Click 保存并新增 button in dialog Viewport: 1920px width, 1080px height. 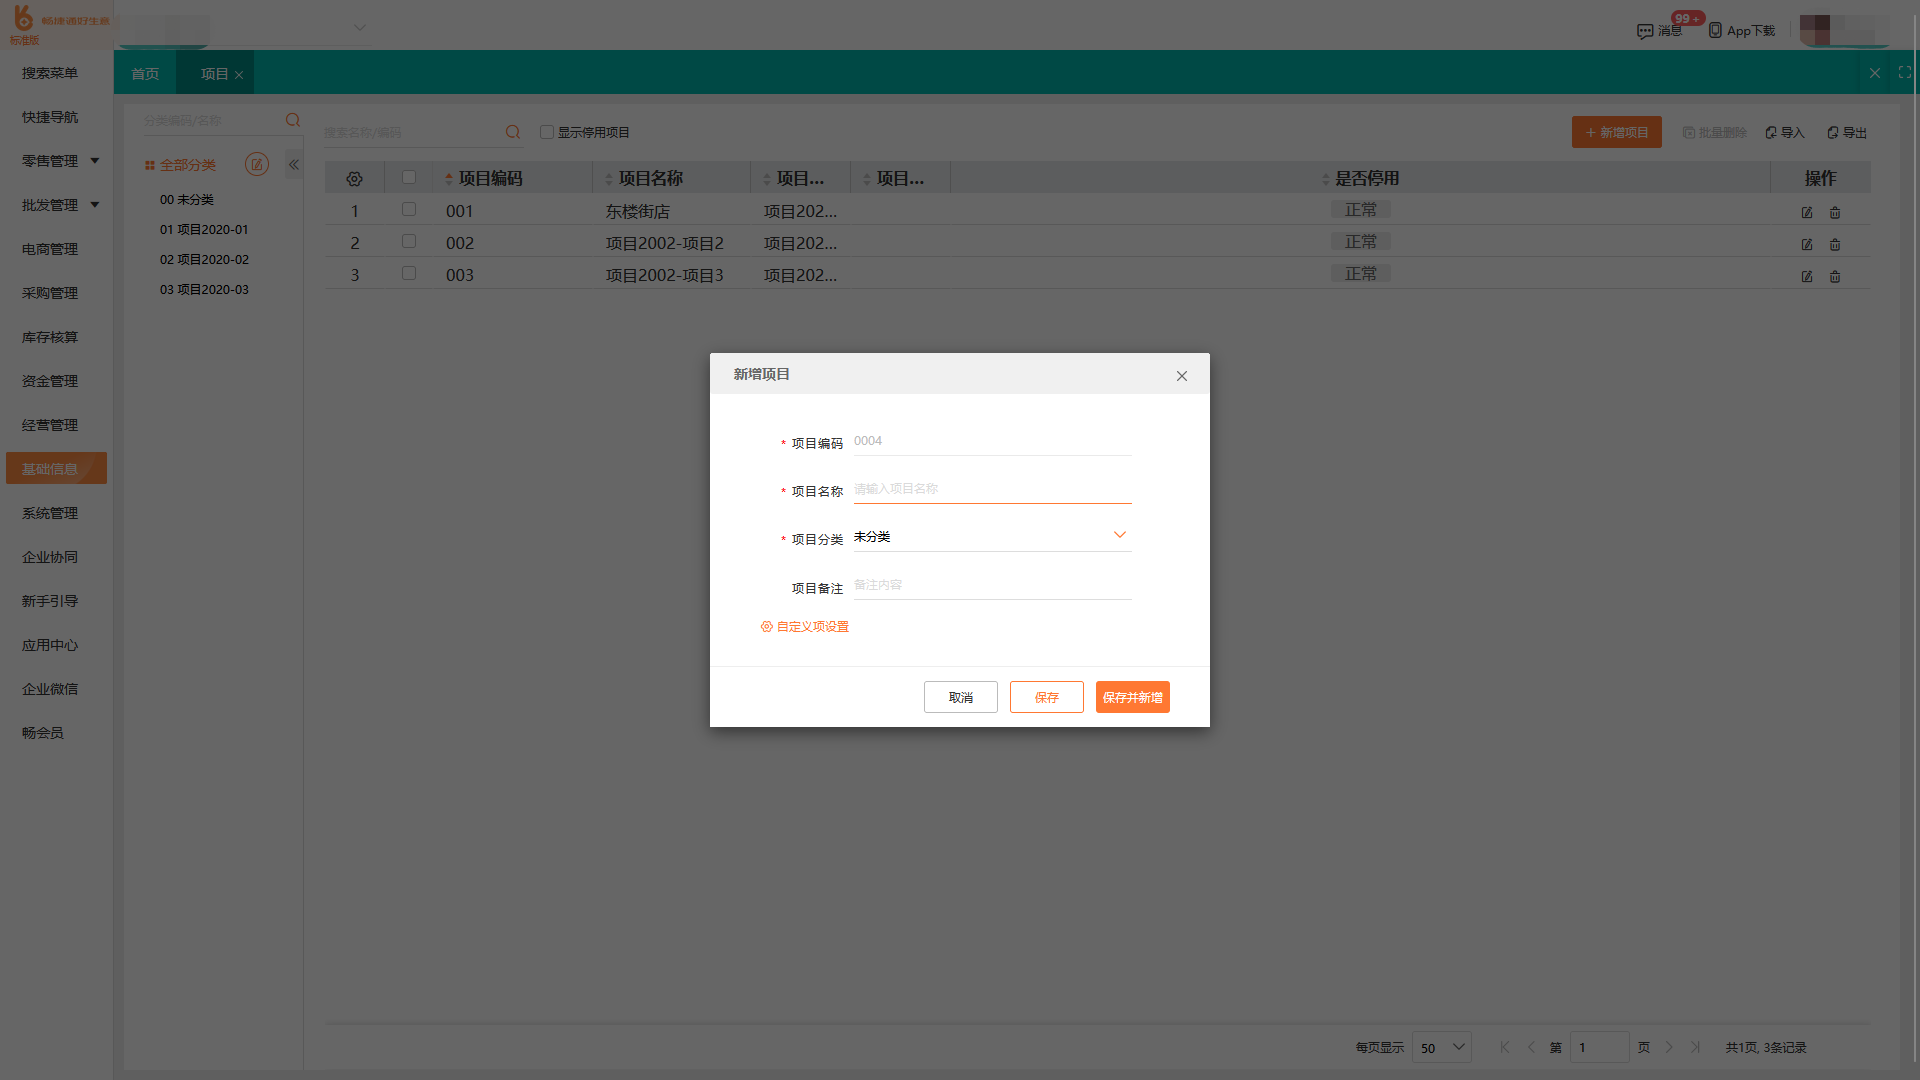[1131, 696]
